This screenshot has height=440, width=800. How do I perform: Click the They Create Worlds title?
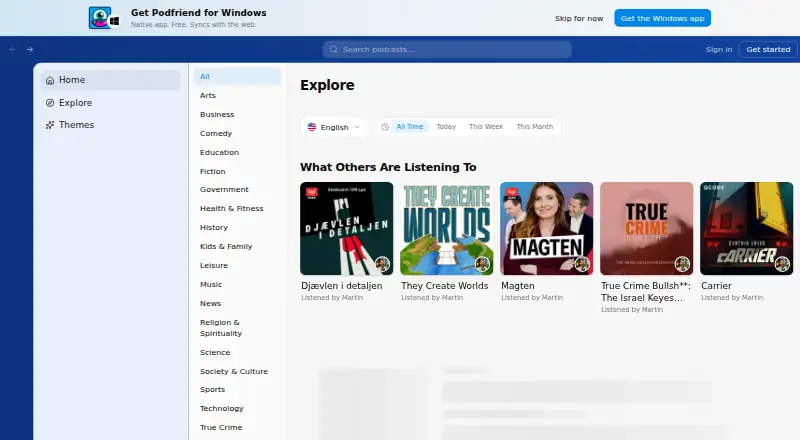[444, 286]
